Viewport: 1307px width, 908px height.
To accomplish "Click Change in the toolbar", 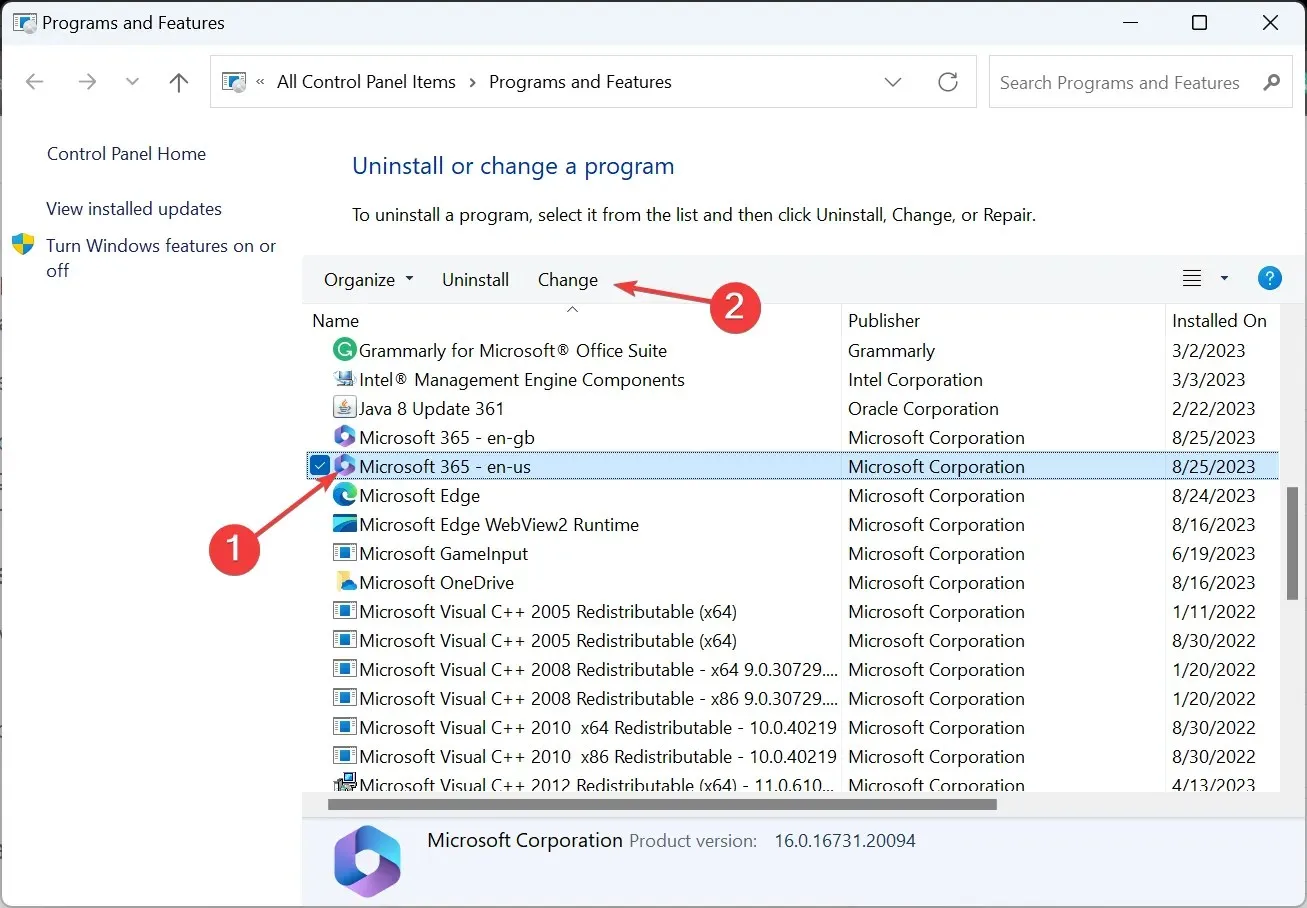I will pos(568,280).
